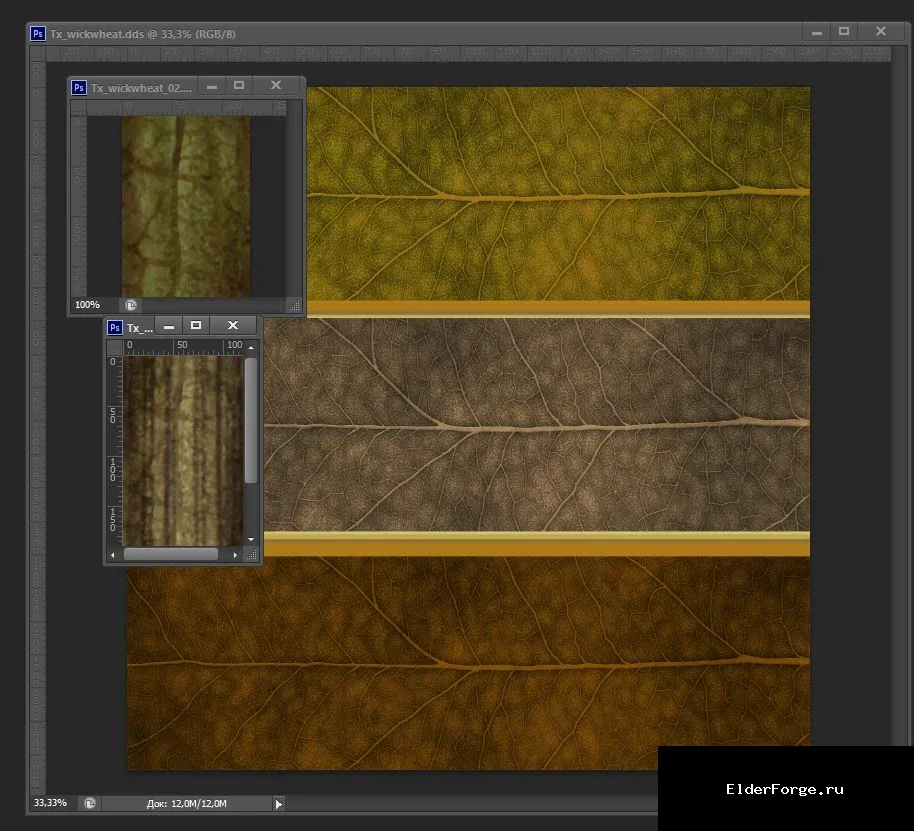Maximize the small bark texture window
The width and height of the screenshot is (914, 831).
tap(196, 326)
